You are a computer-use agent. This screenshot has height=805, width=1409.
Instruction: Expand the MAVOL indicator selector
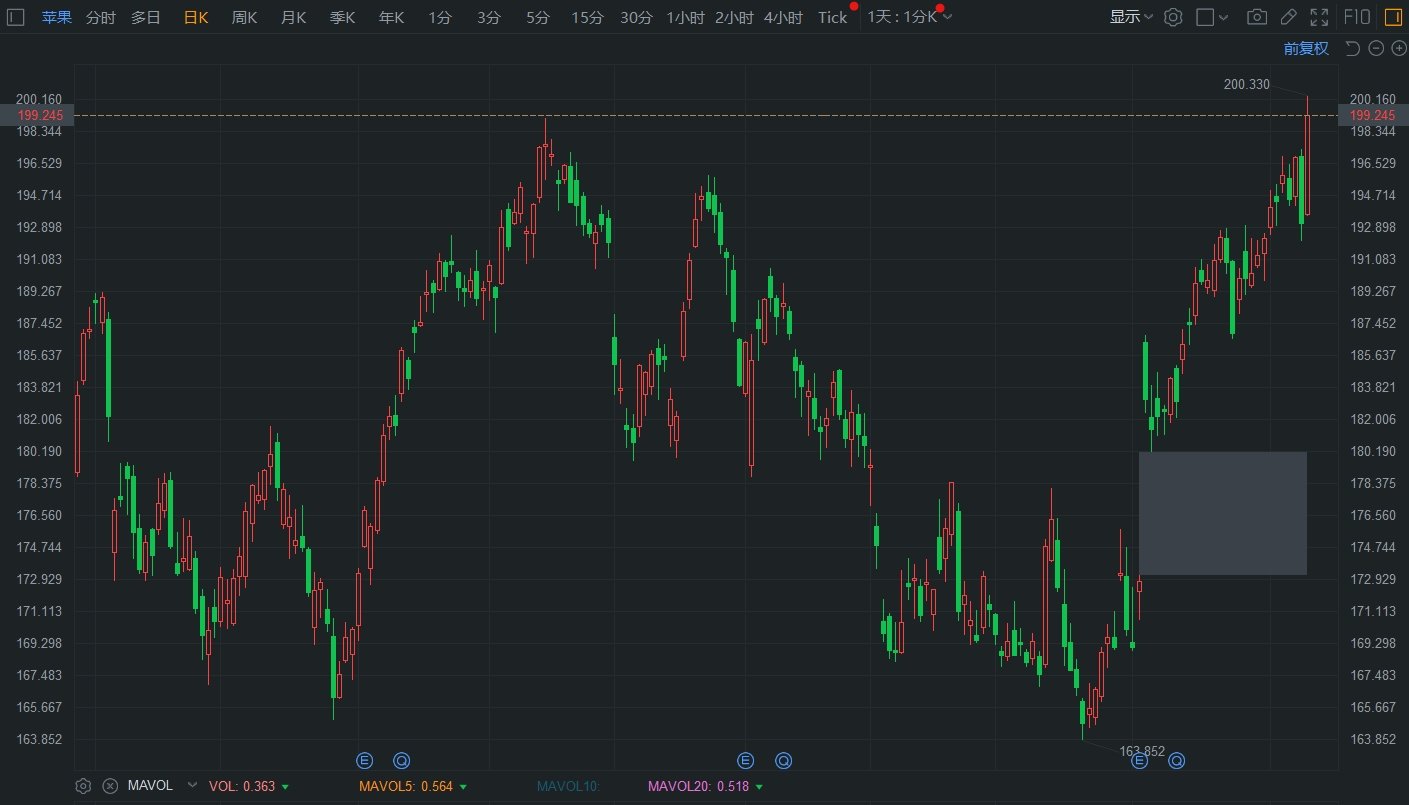(x=192, y=786)
